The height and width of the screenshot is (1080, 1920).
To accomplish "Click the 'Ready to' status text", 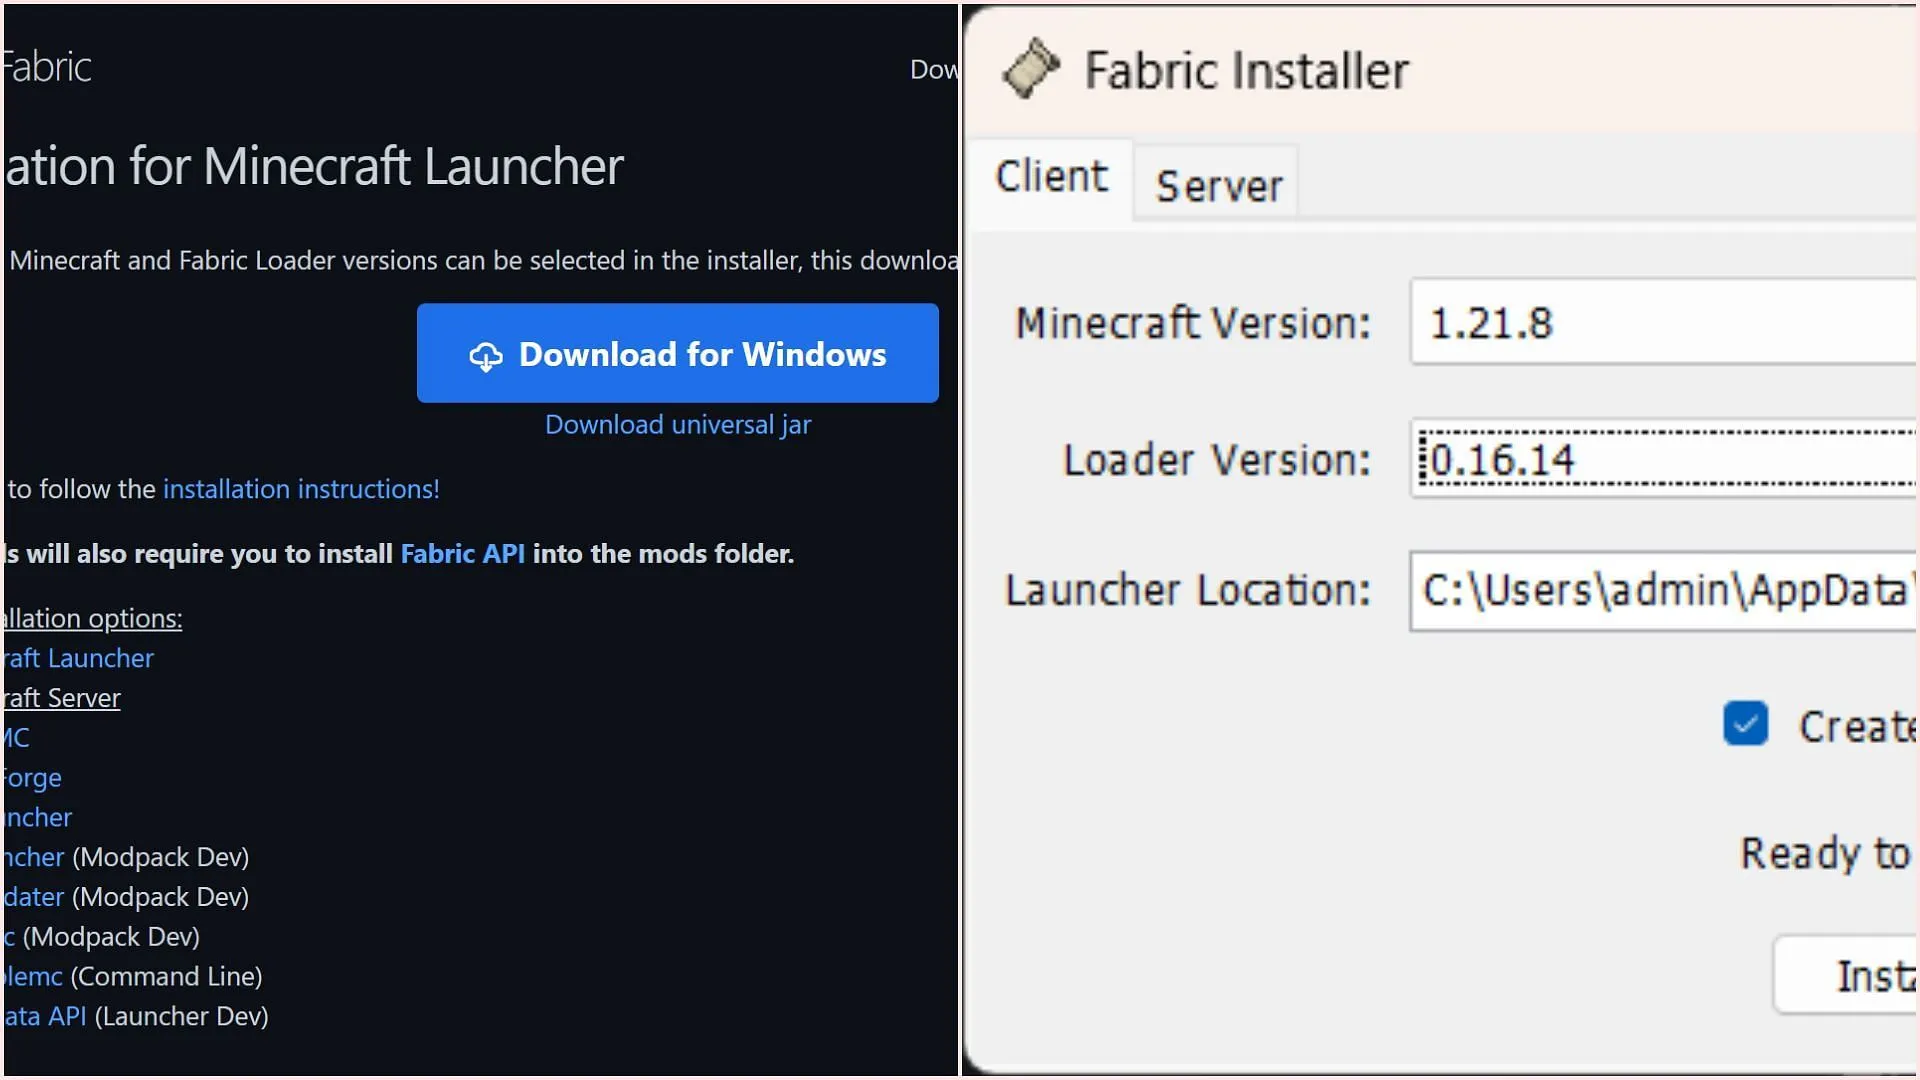I will 1826,854.
